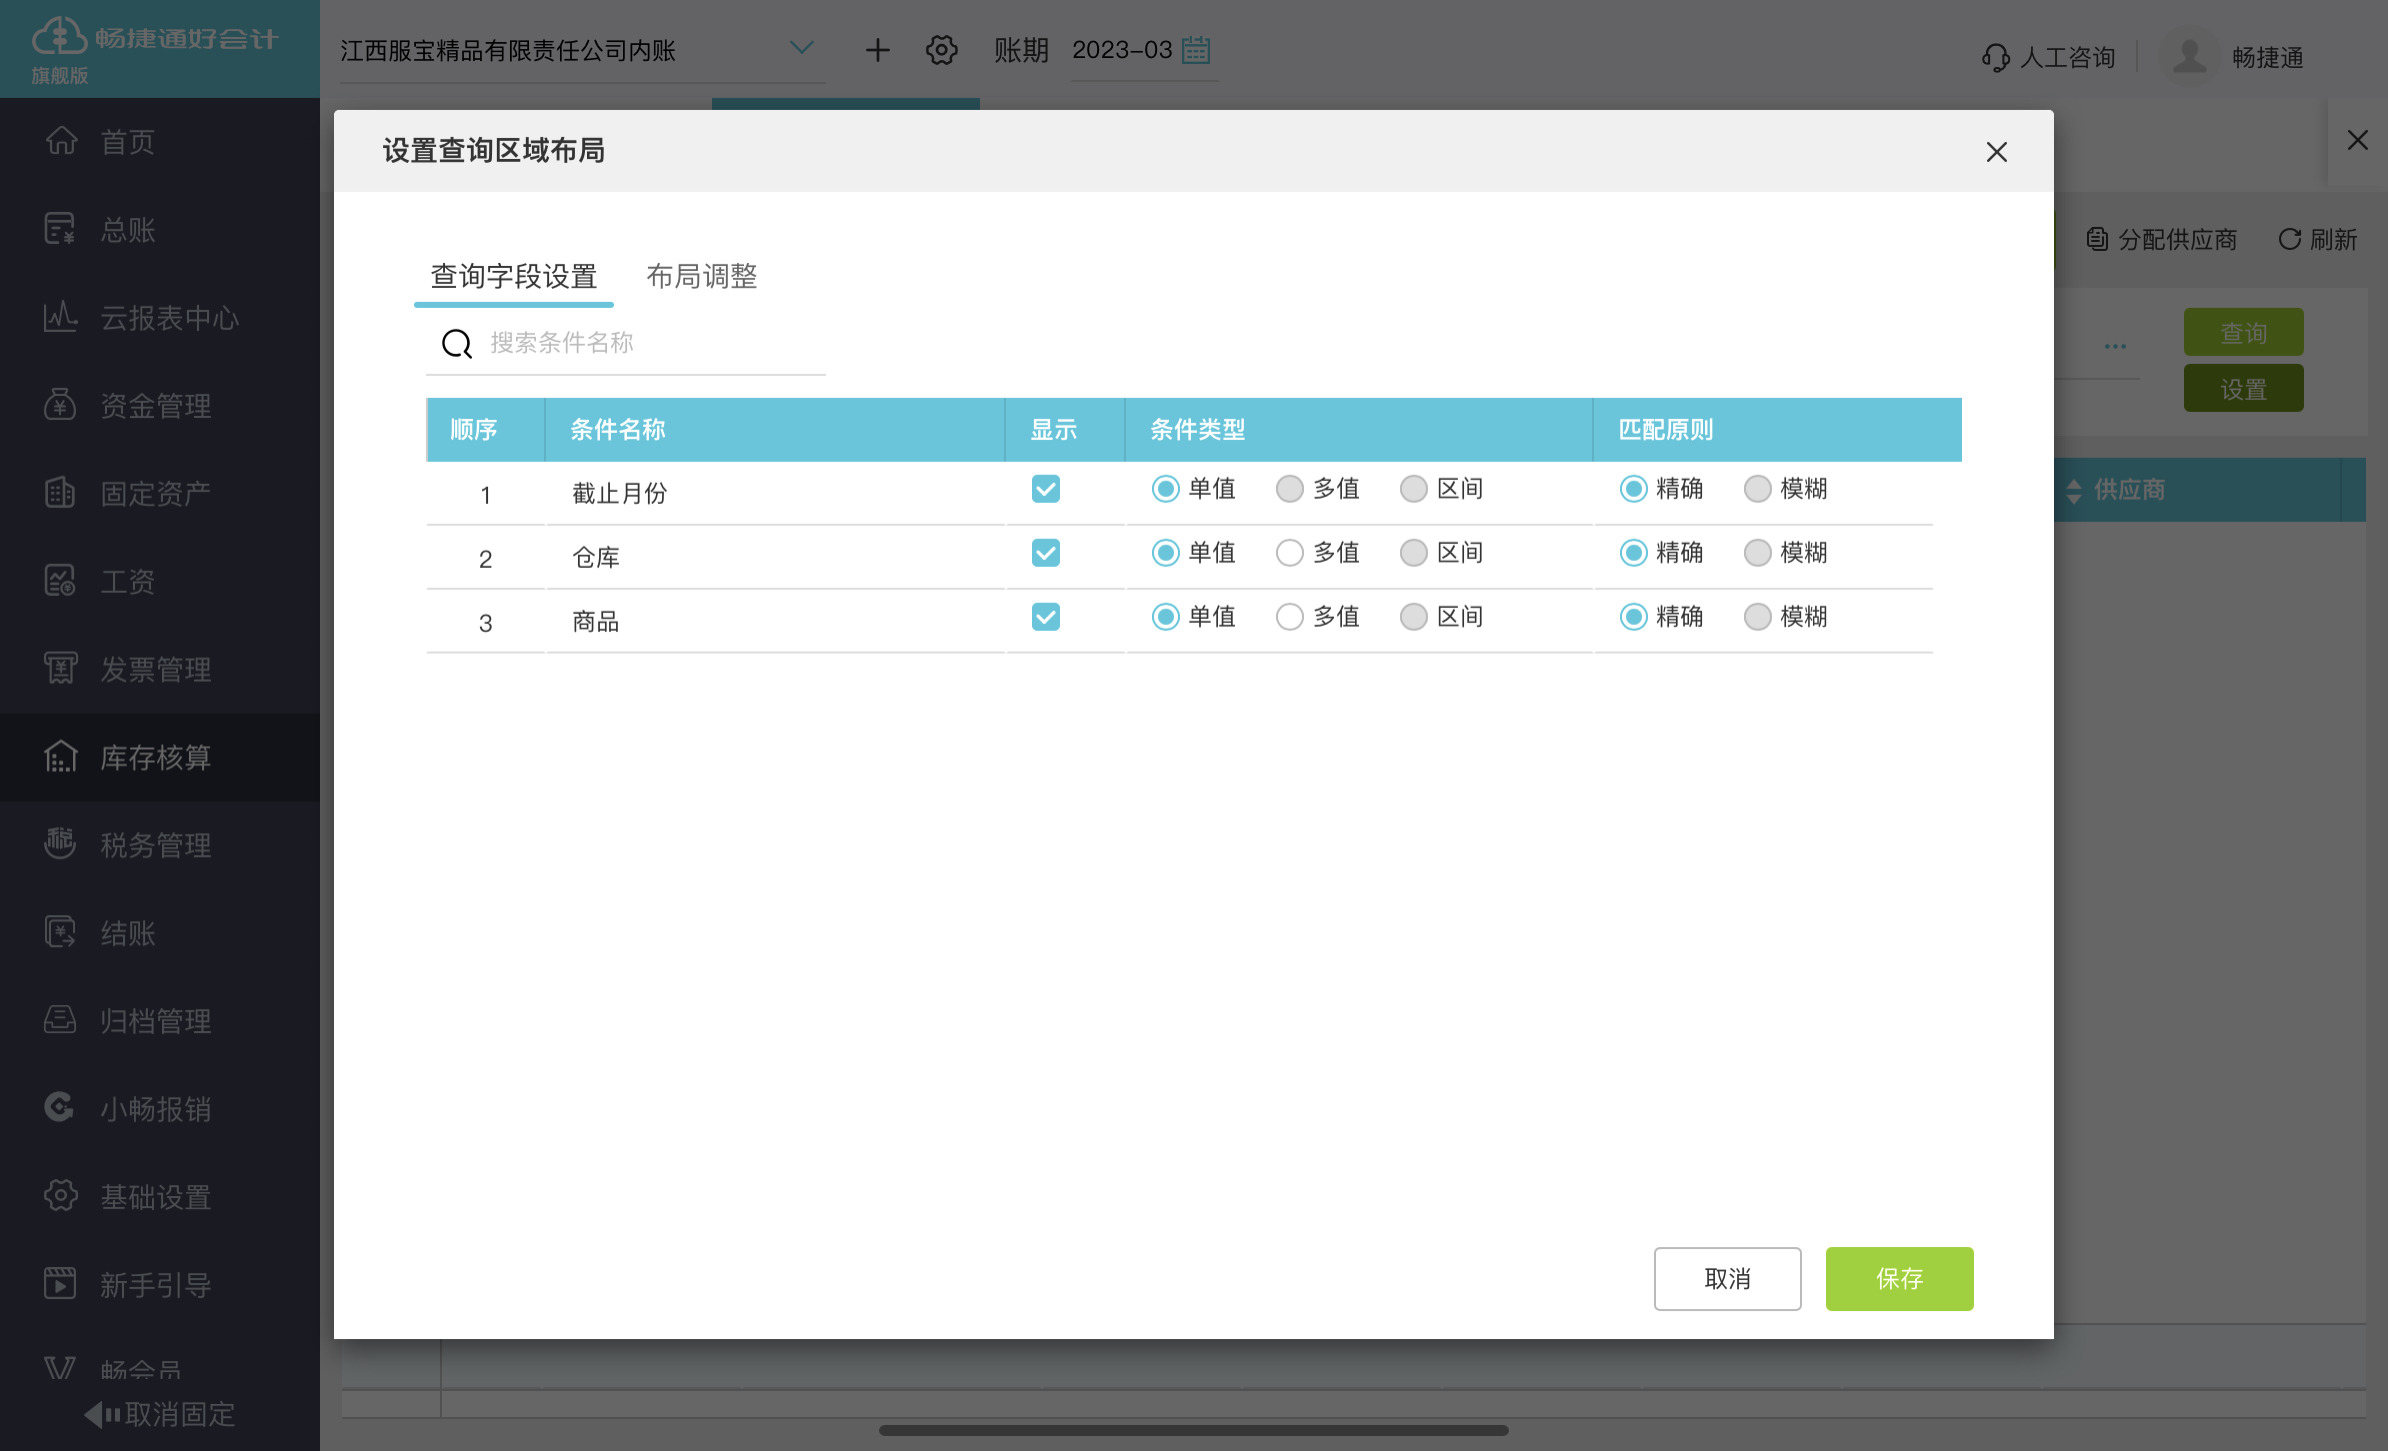Click 取消 to discard changes
The width and height of the screenshot is (2388, 1451).
point(1728,1279)
